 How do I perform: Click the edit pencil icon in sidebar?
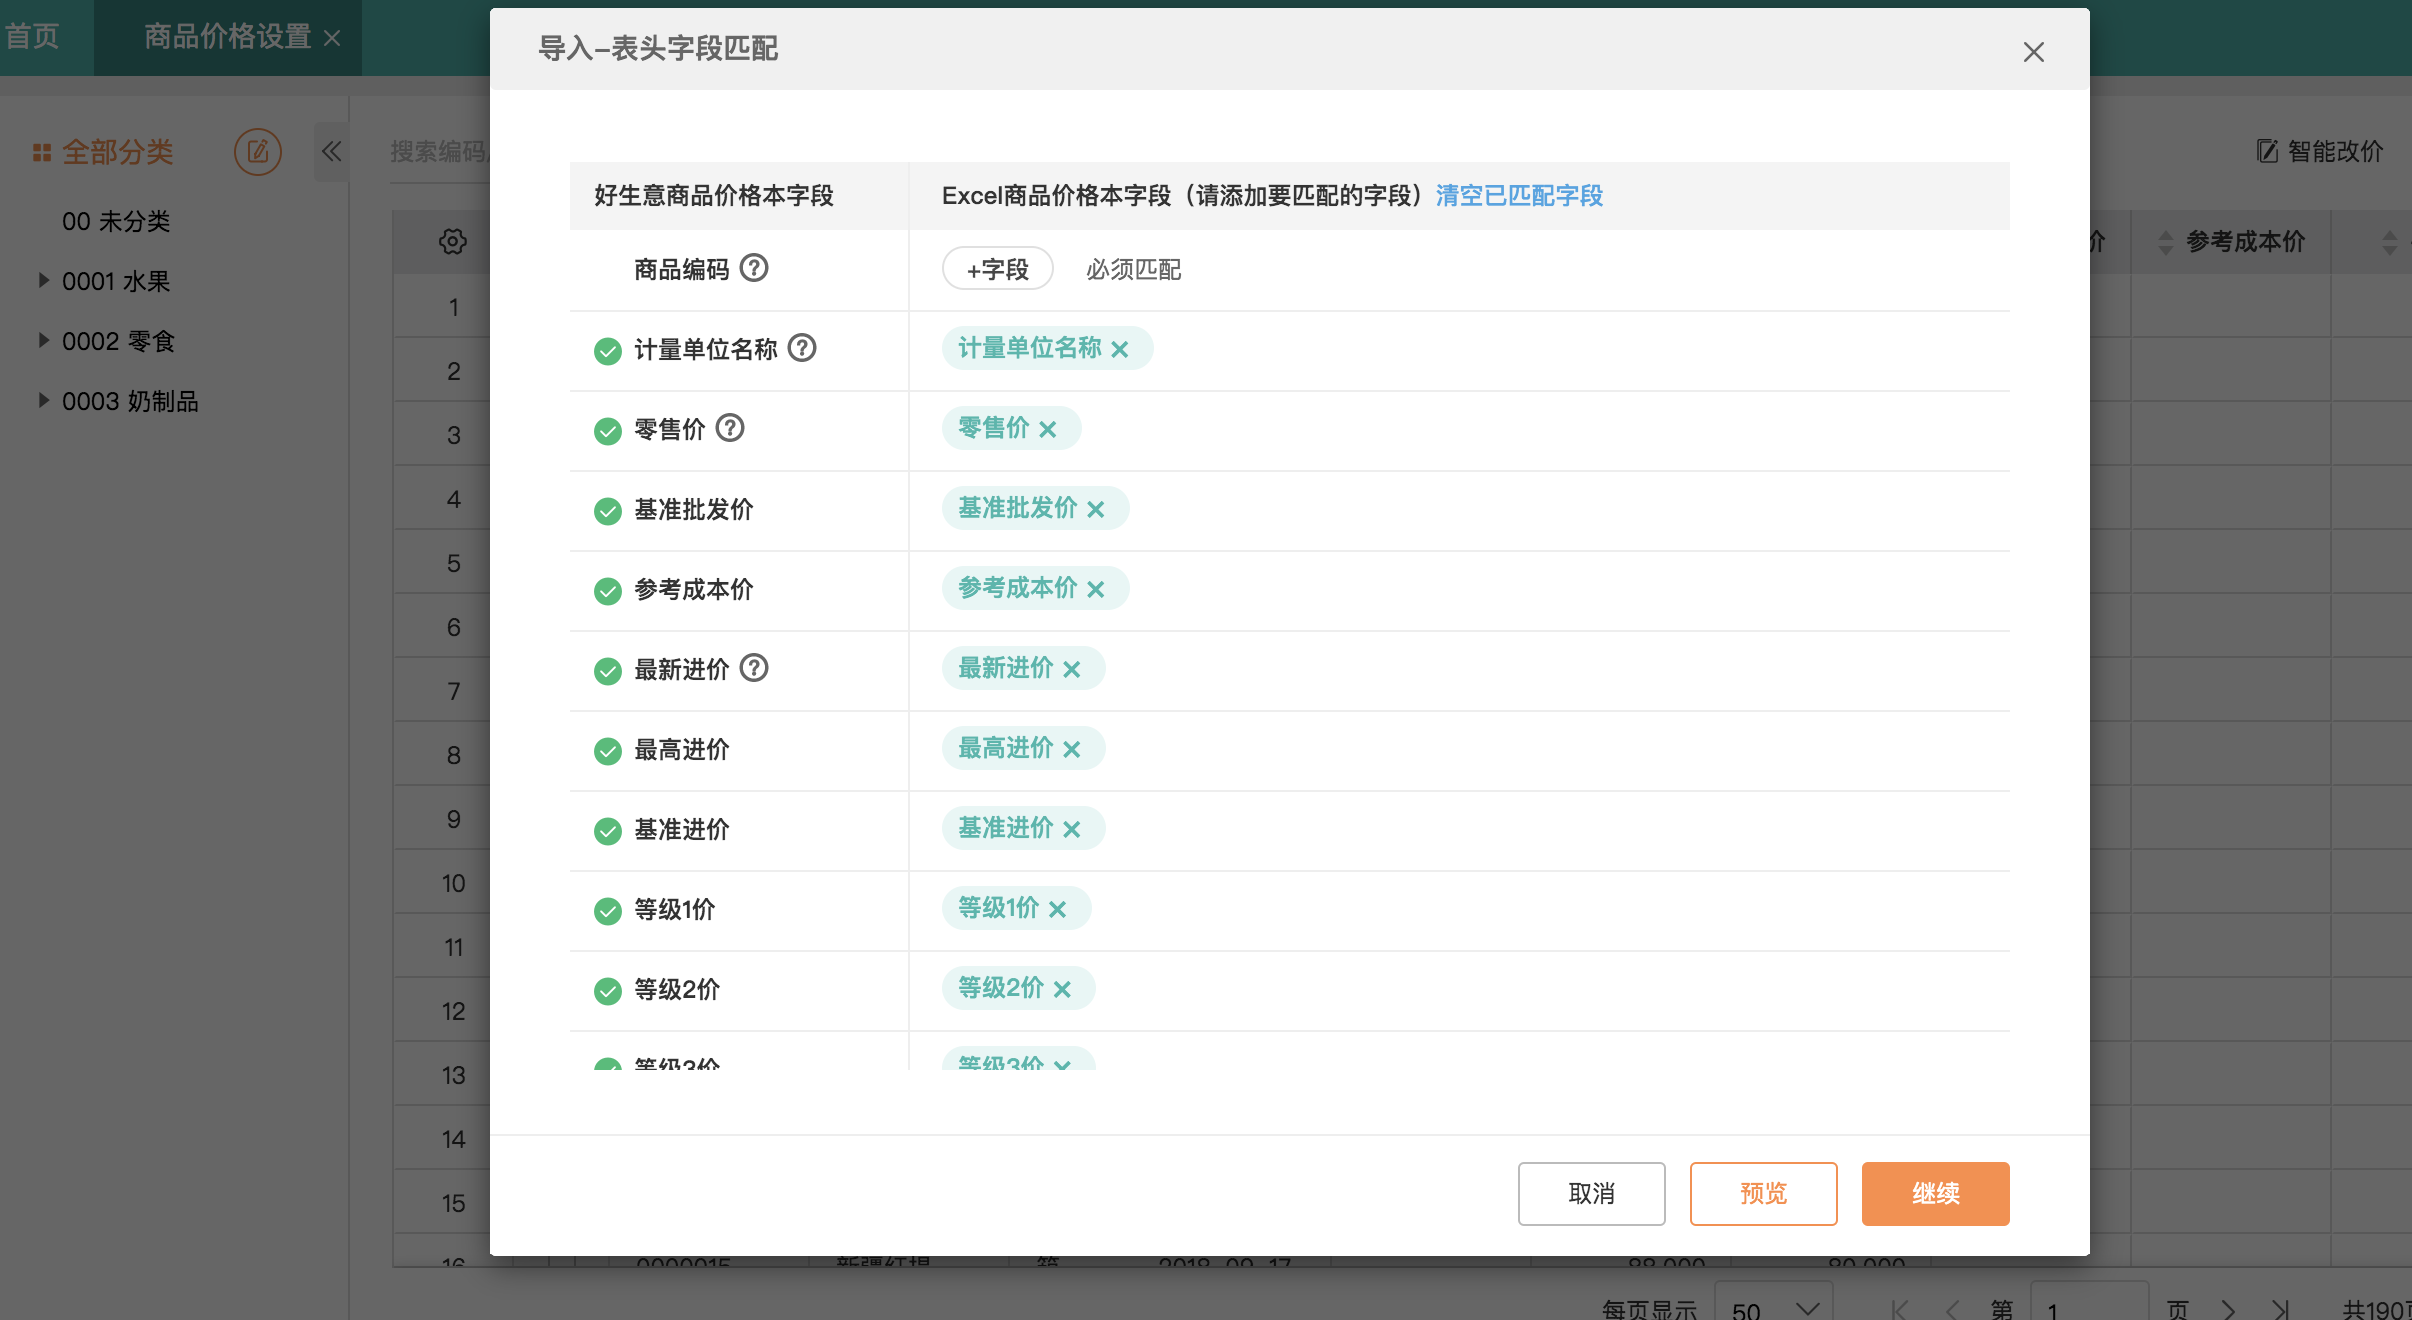258,151
